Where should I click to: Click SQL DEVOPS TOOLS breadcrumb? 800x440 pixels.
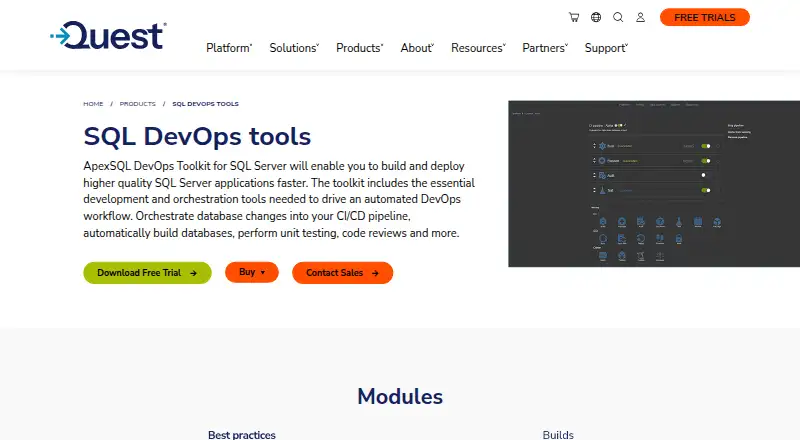(206, 104)
